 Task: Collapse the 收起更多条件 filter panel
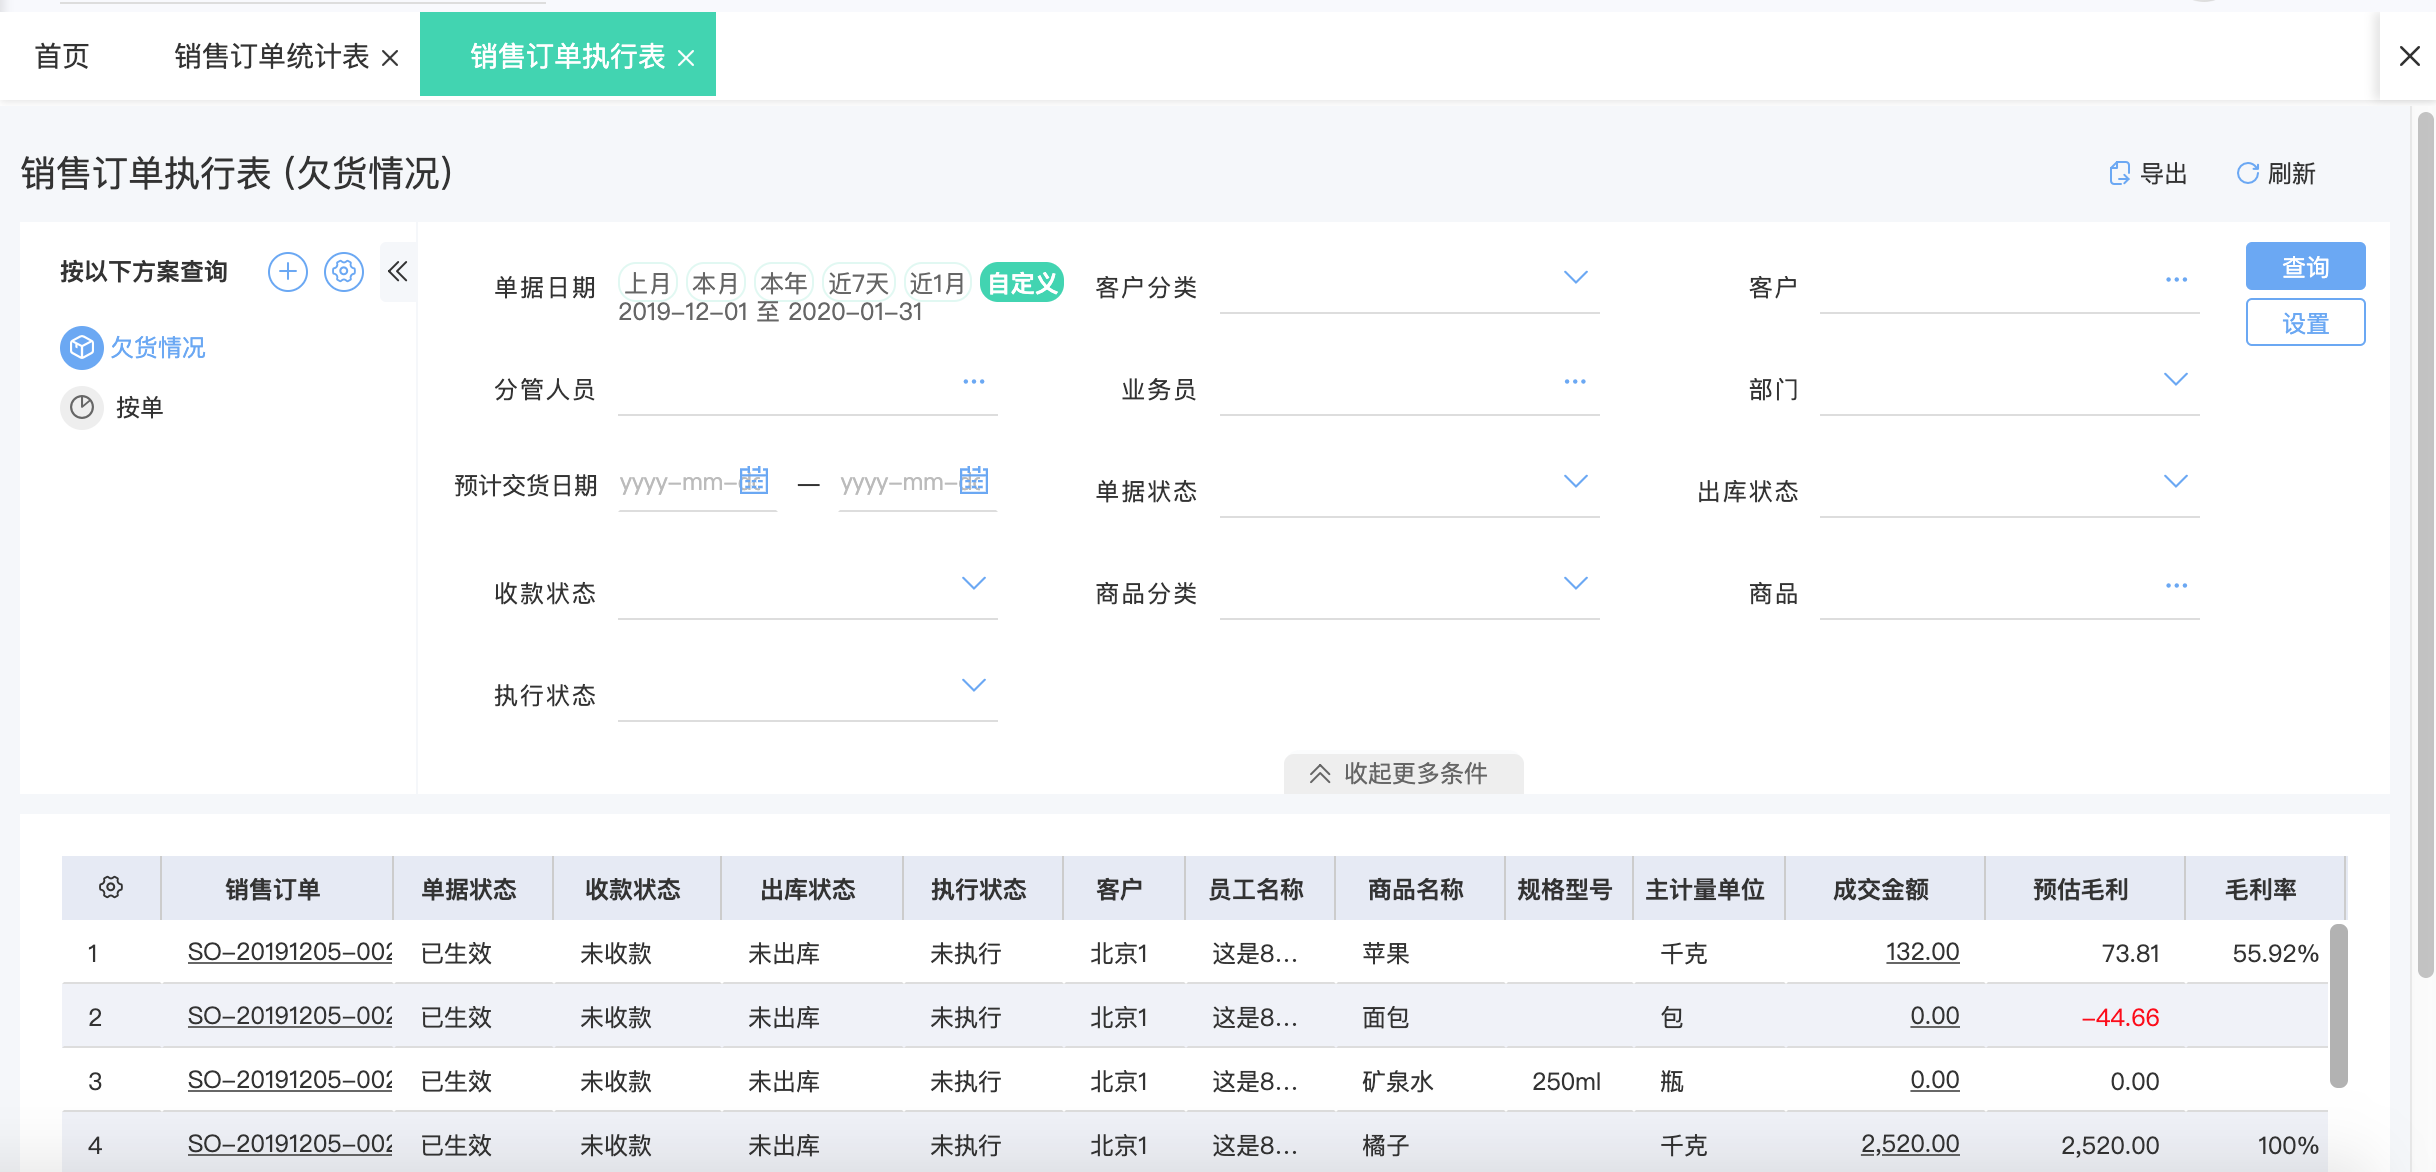pos(1400,774)
